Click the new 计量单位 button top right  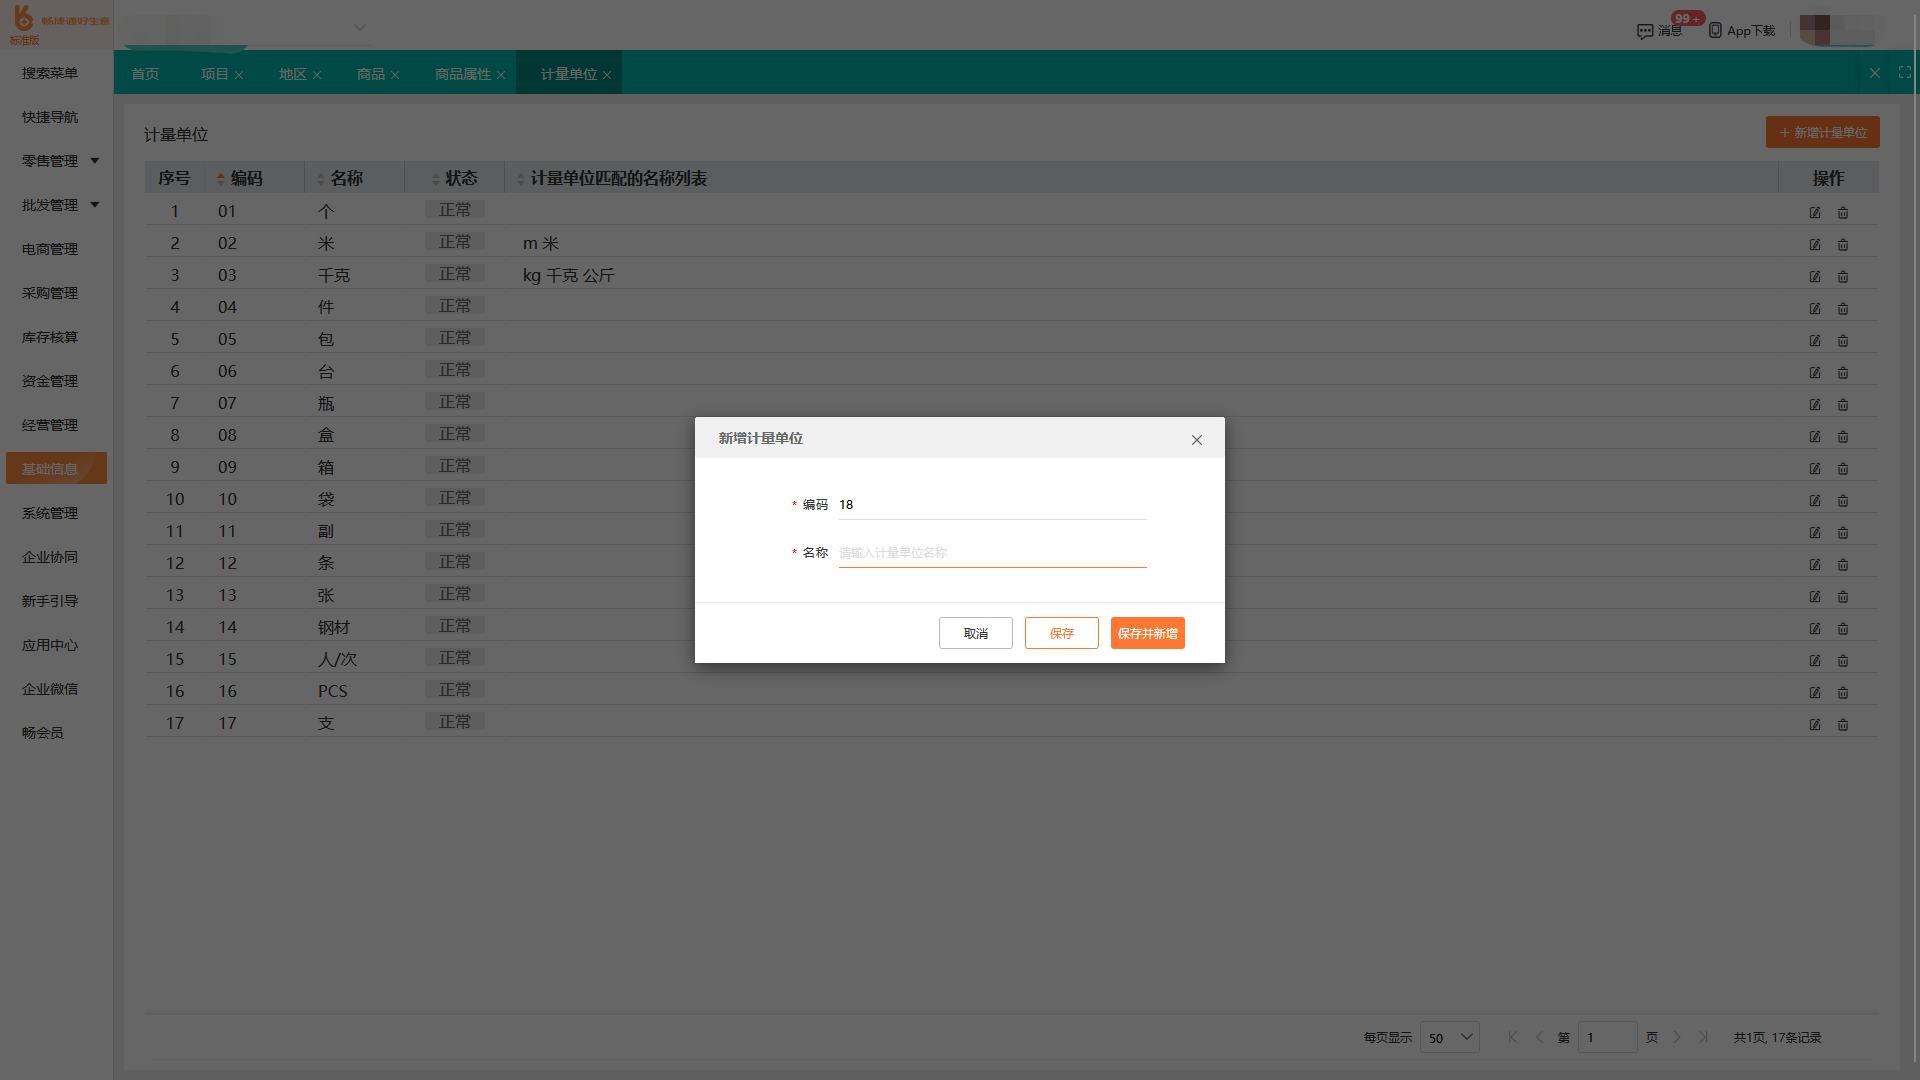coord(1822,132)
